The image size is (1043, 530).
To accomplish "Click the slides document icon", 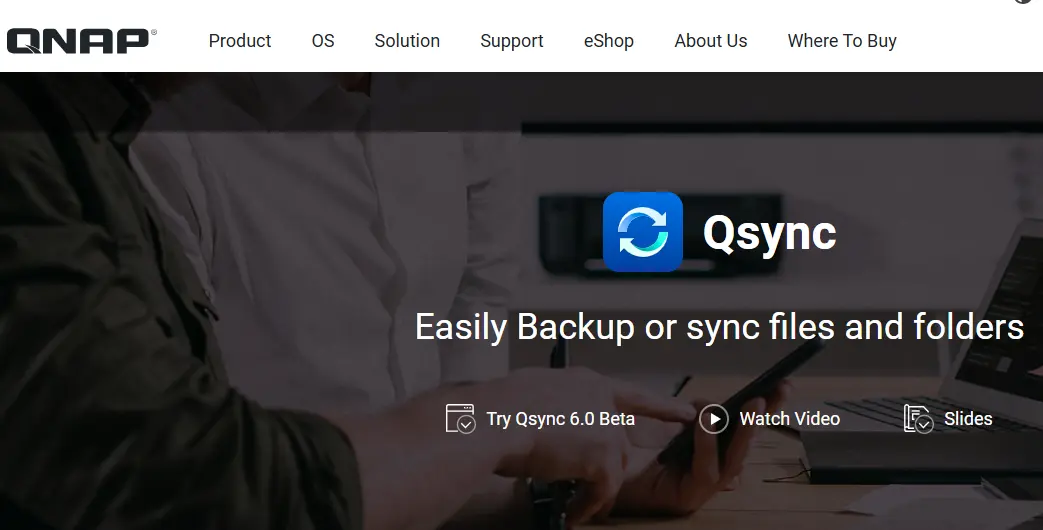I will [919, 419].
